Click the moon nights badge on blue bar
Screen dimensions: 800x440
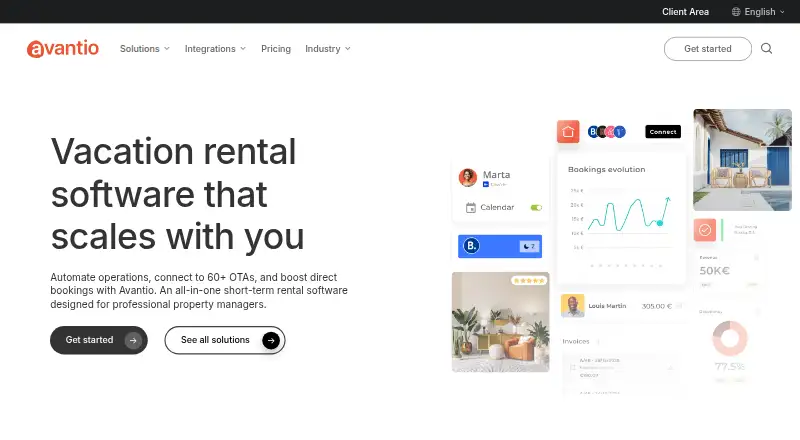tap(530, 246)
